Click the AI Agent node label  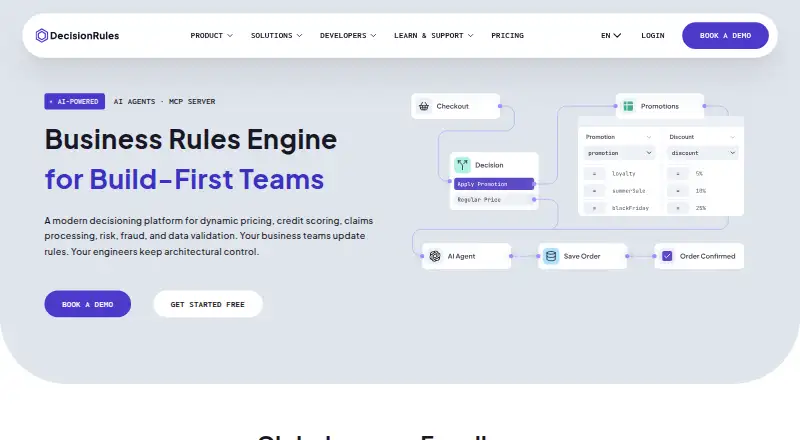tap(461, 256)
